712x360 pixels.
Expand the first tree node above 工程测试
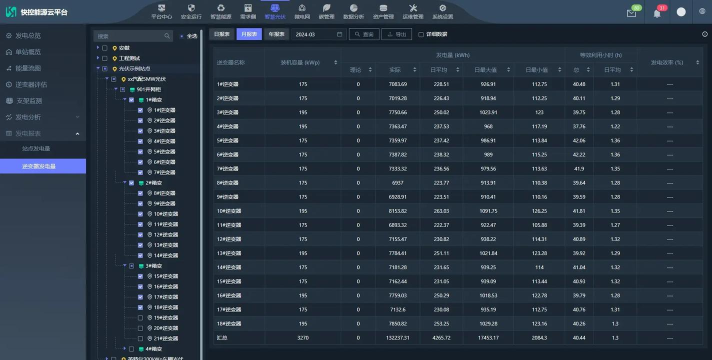[98, 48]
